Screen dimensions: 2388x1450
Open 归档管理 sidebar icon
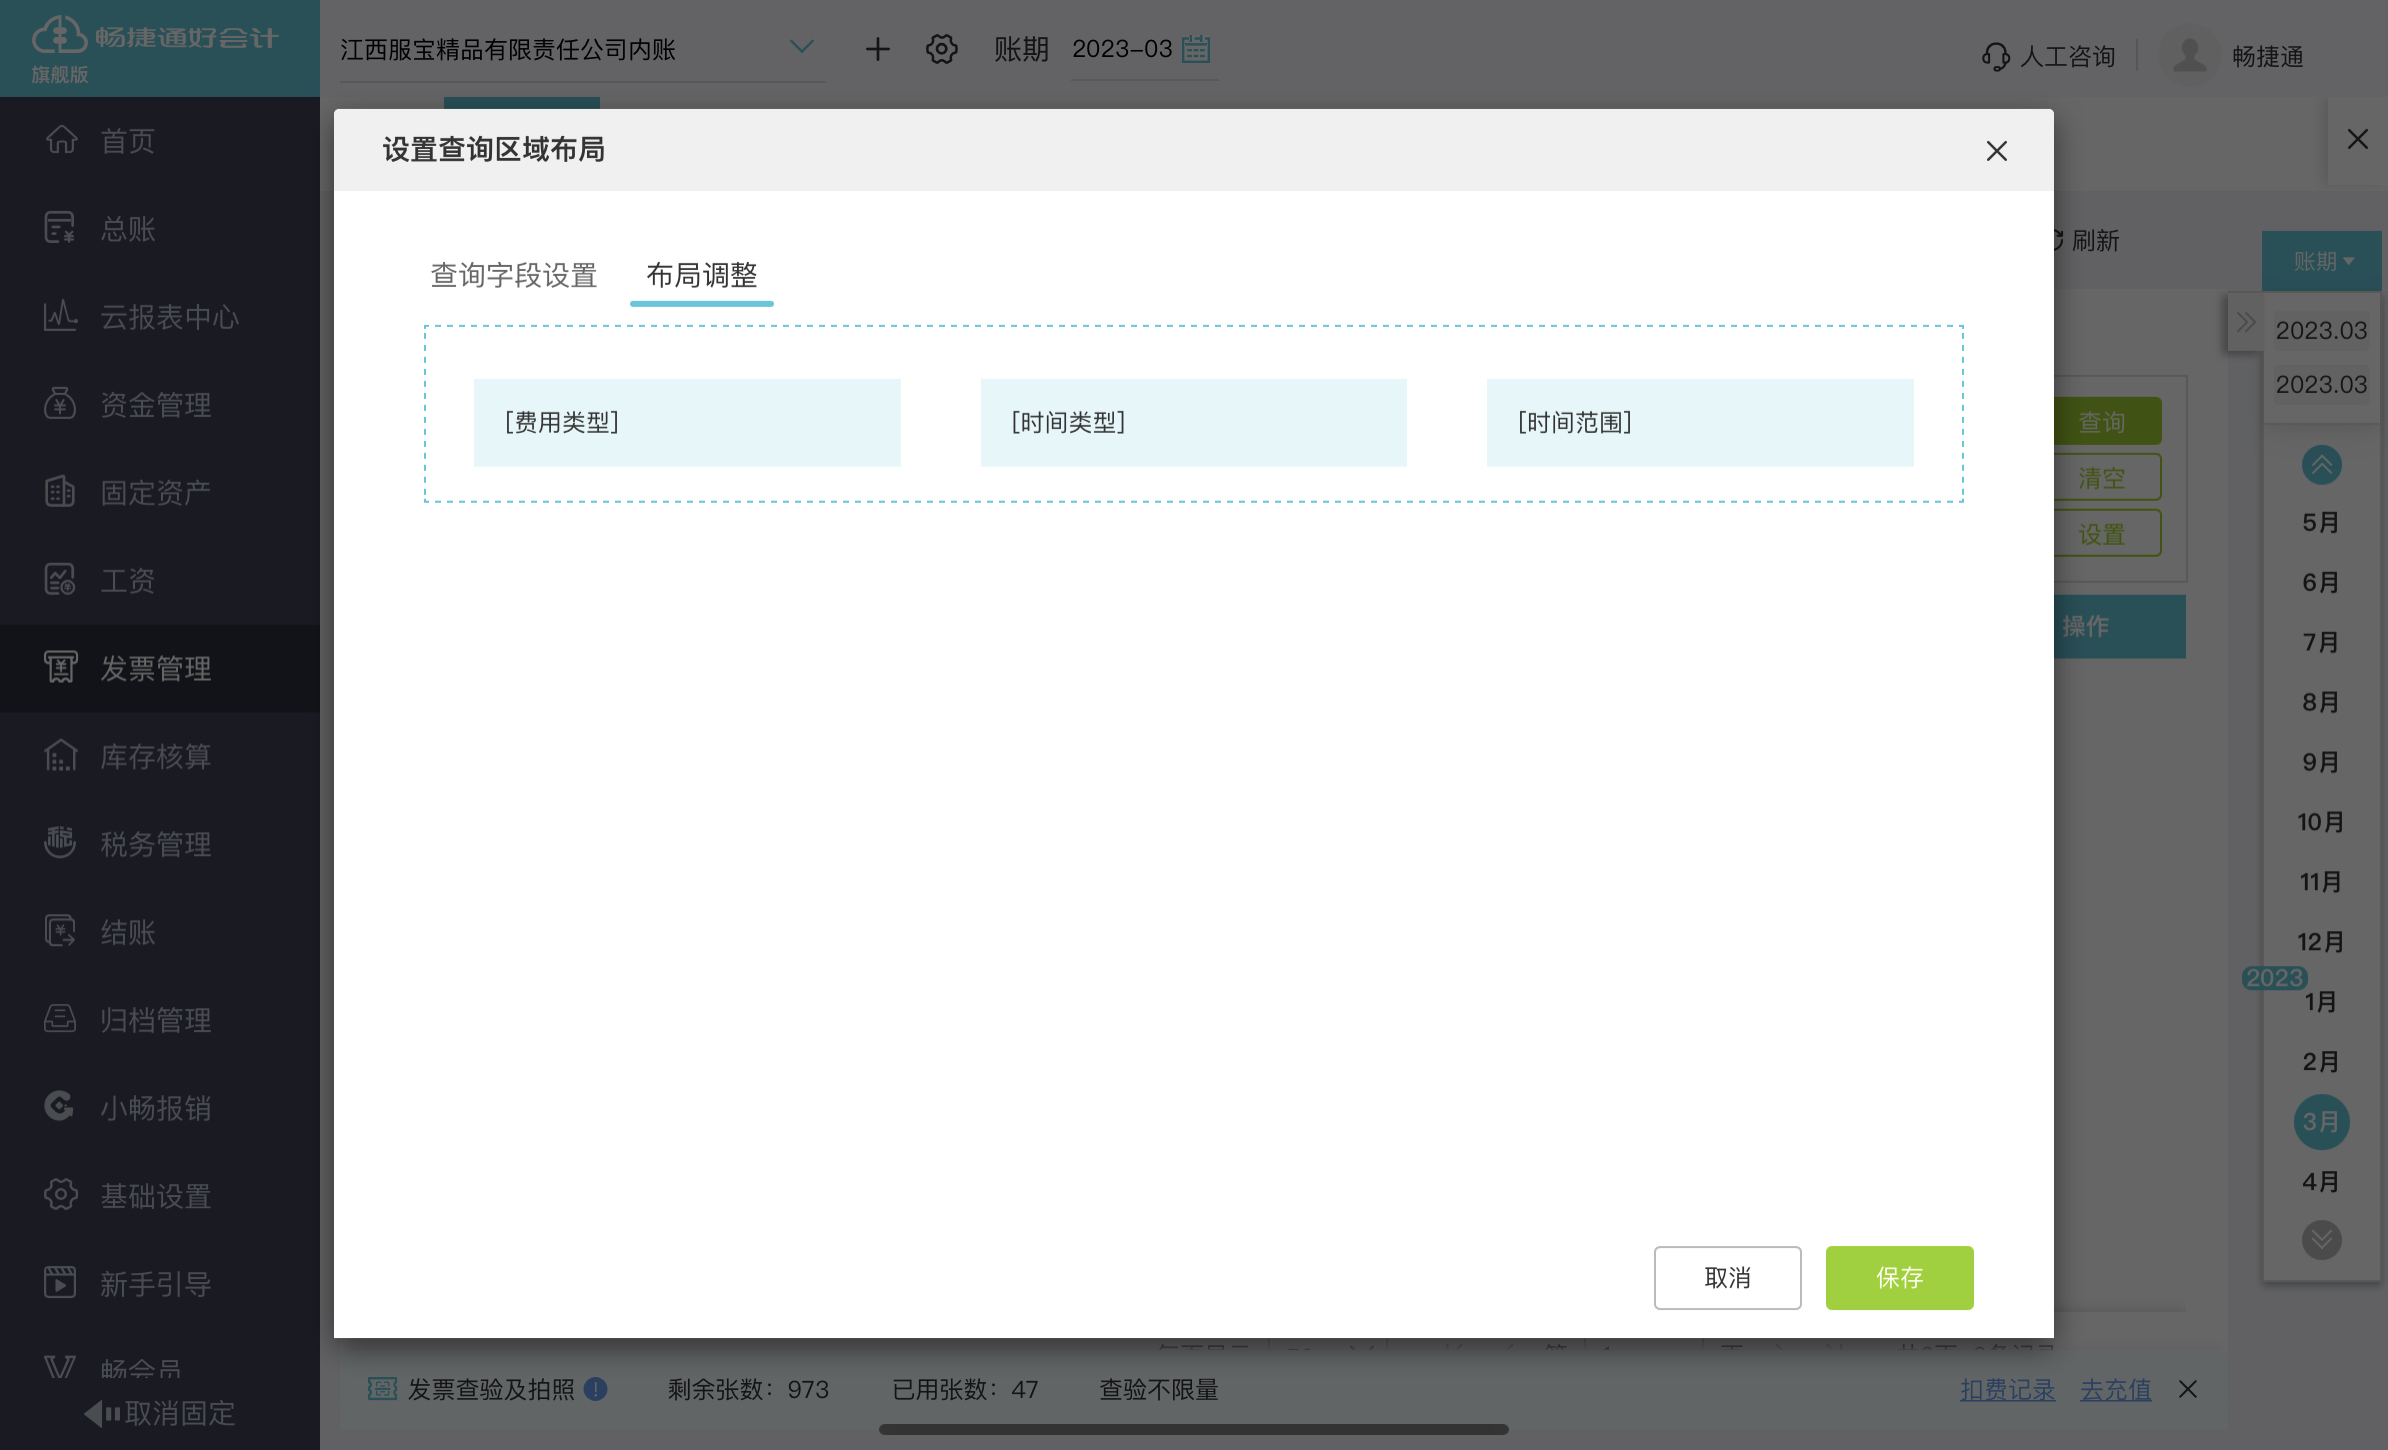61,1018
